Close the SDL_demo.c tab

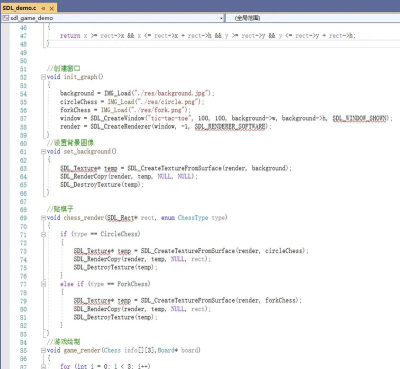[51, 8]
